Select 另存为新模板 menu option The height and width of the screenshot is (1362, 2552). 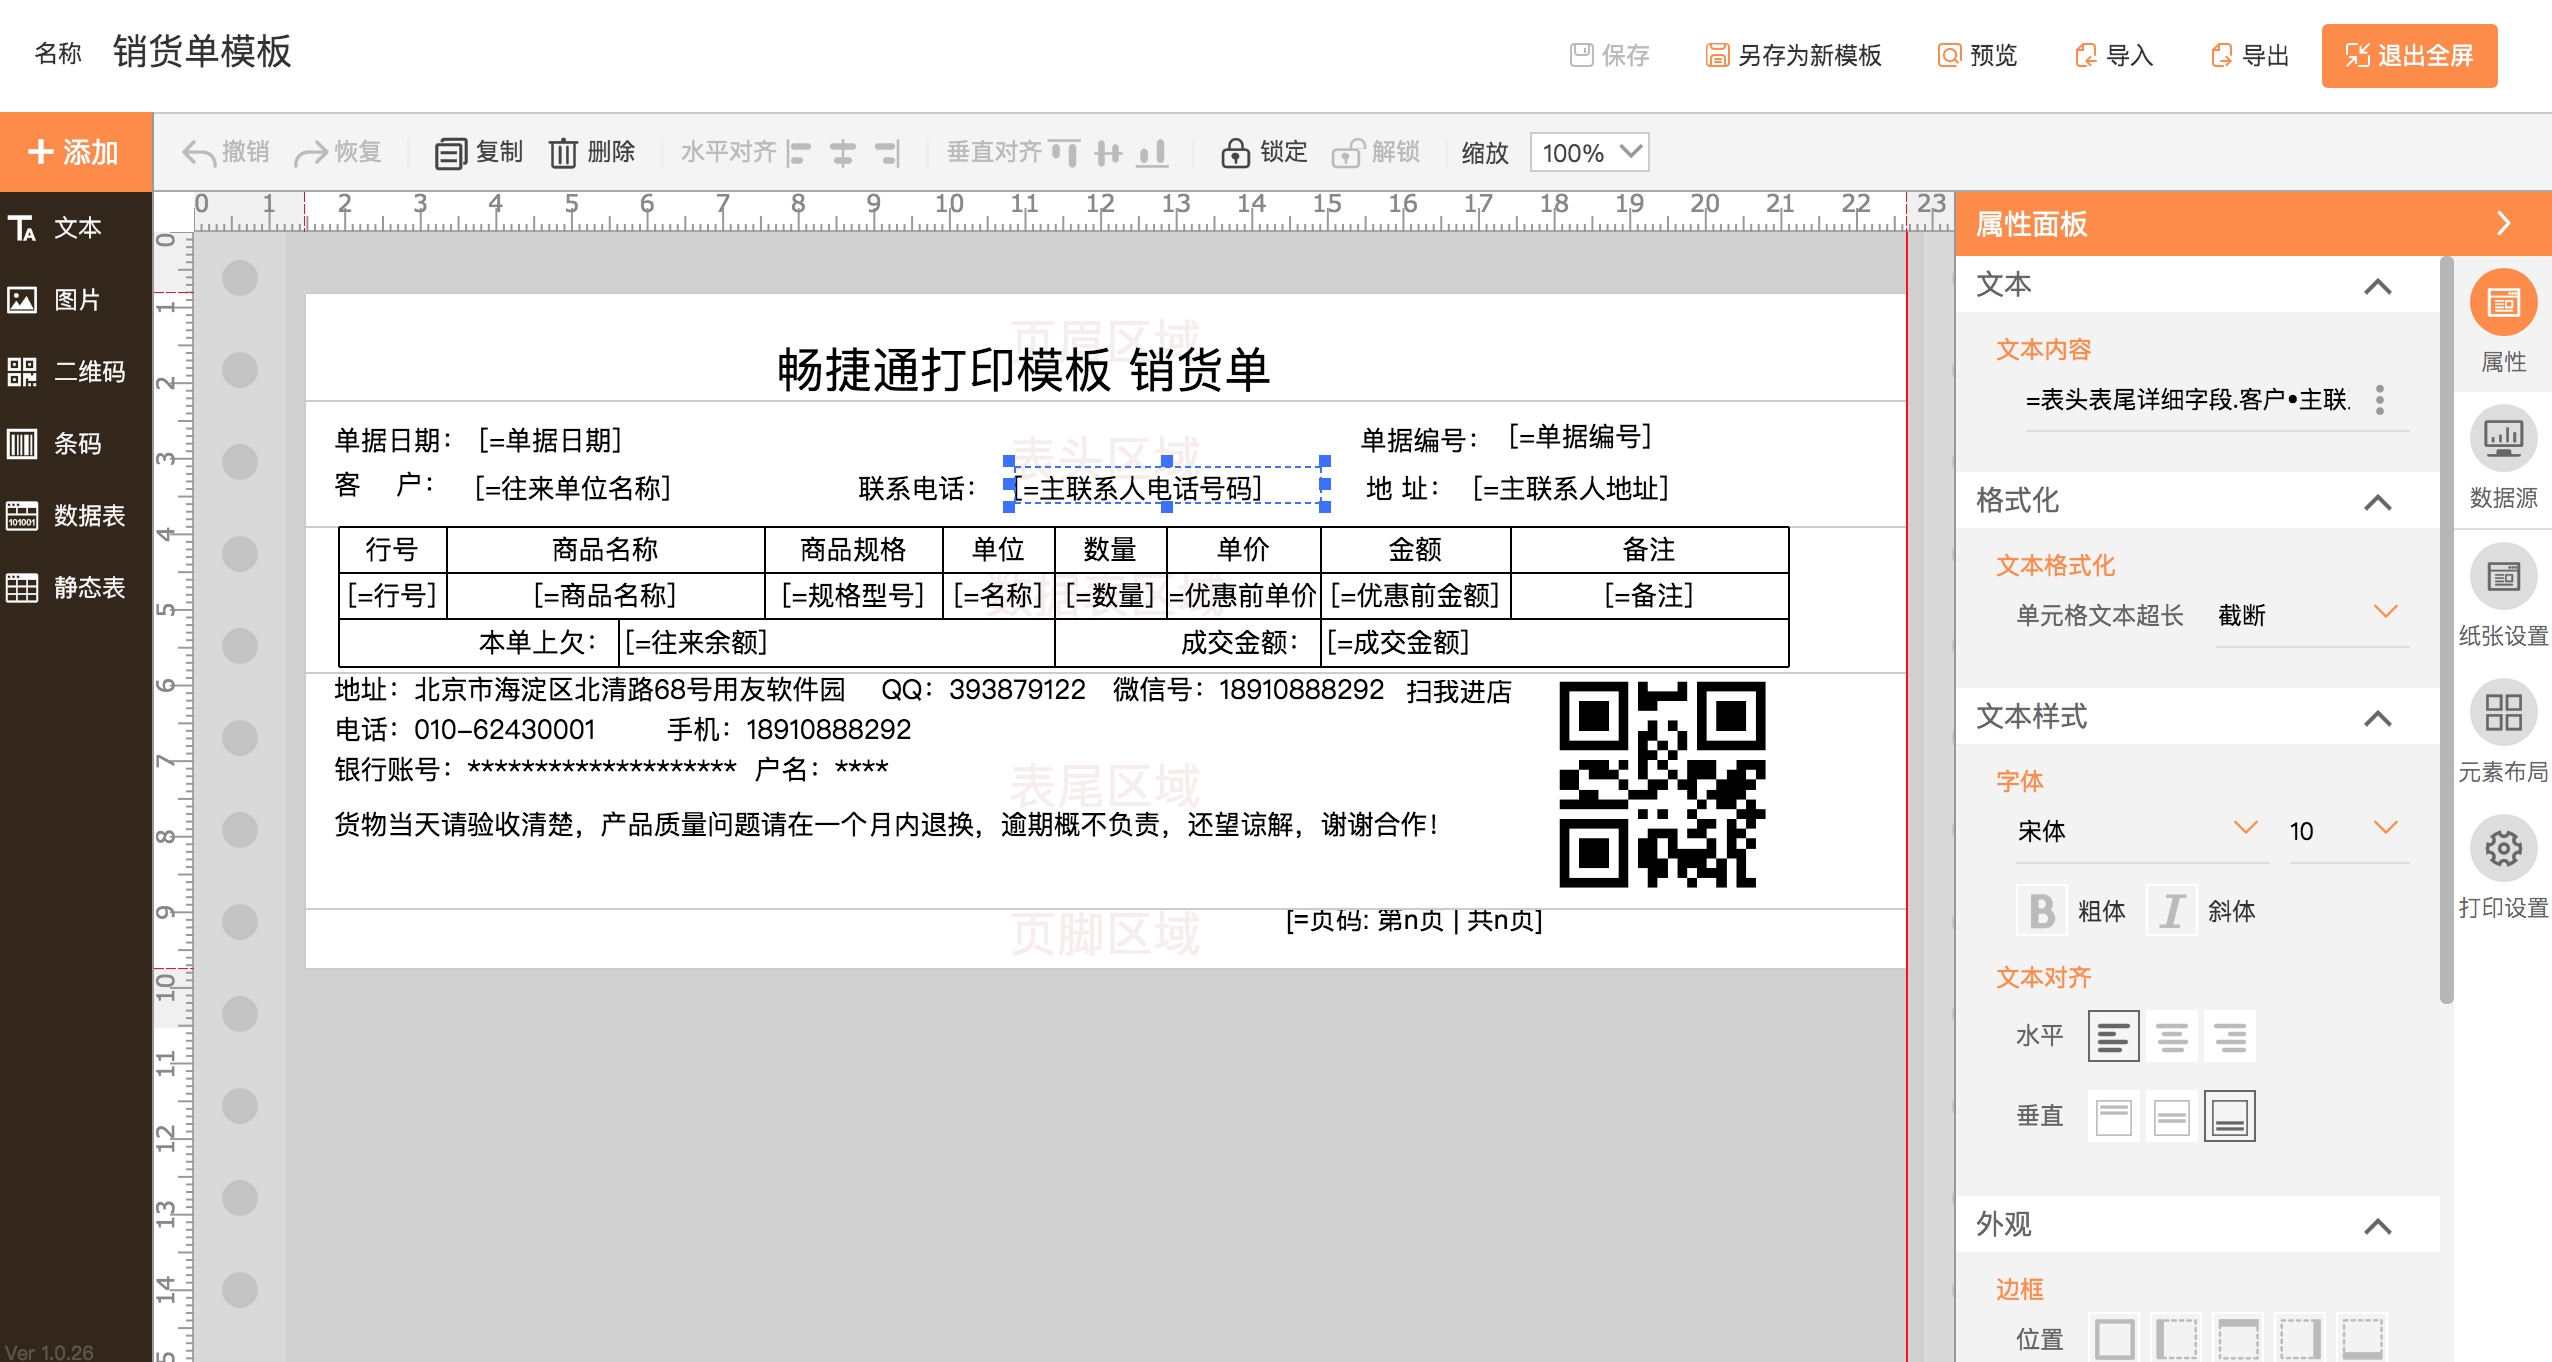pos(1792,52)
